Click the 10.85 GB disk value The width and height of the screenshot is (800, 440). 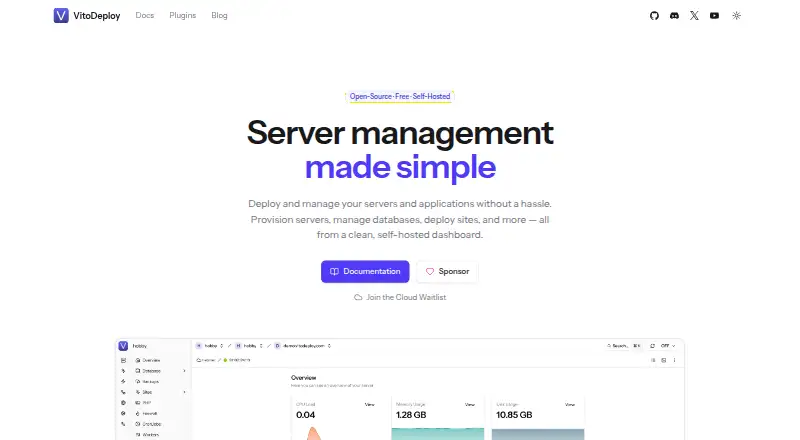point(514,415)
